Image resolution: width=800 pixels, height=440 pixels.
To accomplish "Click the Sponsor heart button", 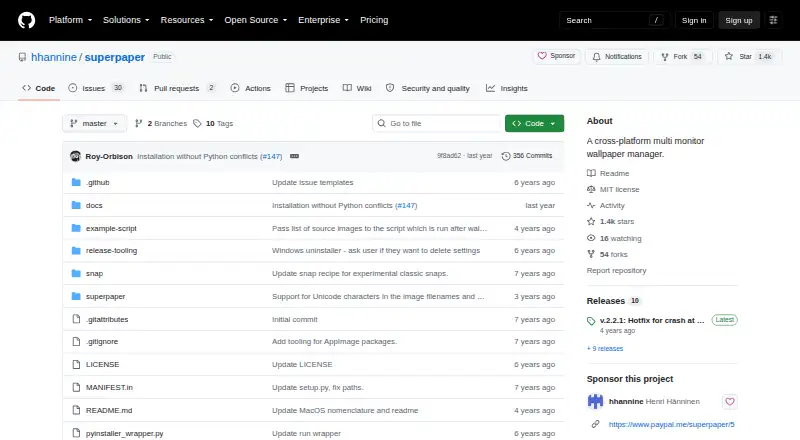I will pyautogui.click(x=556, y=56).
